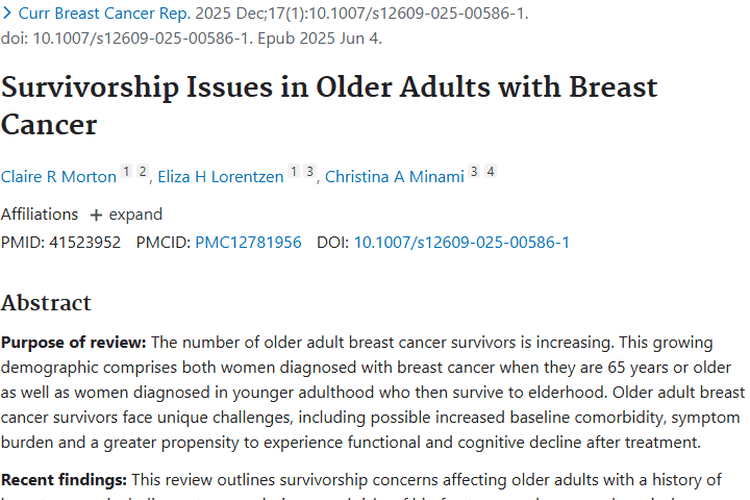Screen dimensions: 750x500
Task: Click the PMID 41523952 text
Action: [61, 242]
